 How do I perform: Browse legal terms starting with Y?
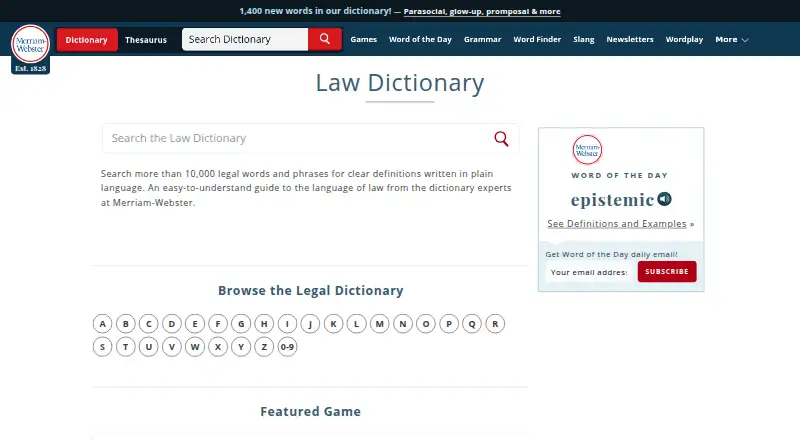[241, 347]
